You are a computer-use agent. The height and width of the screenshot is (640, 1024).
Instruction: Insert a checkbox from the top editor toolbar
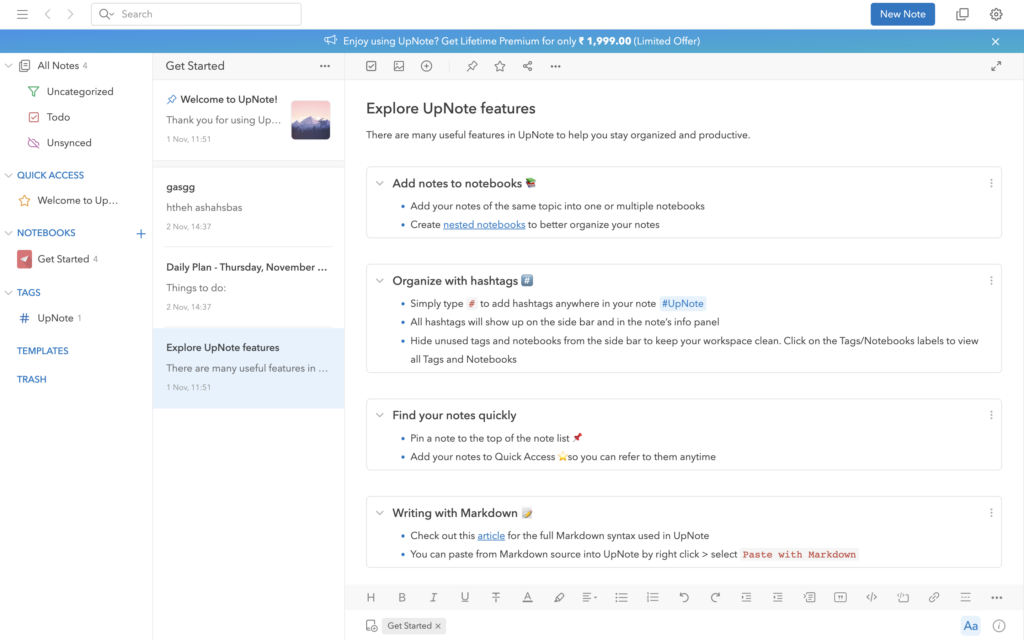[371, 66]
